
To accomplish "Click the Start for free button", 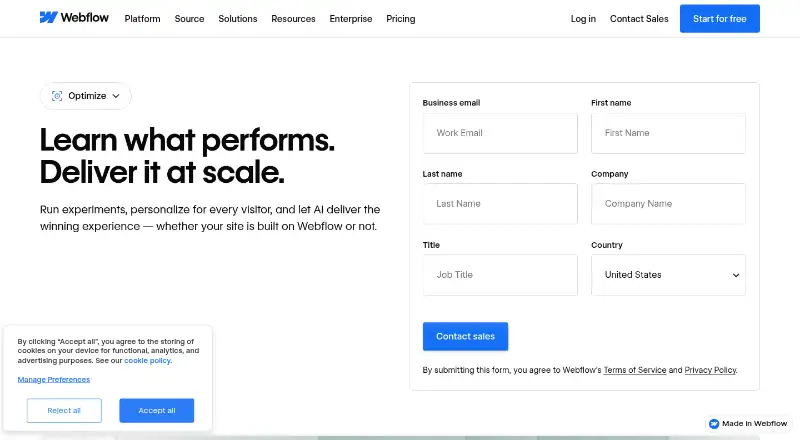I will (x=719, y=19).
